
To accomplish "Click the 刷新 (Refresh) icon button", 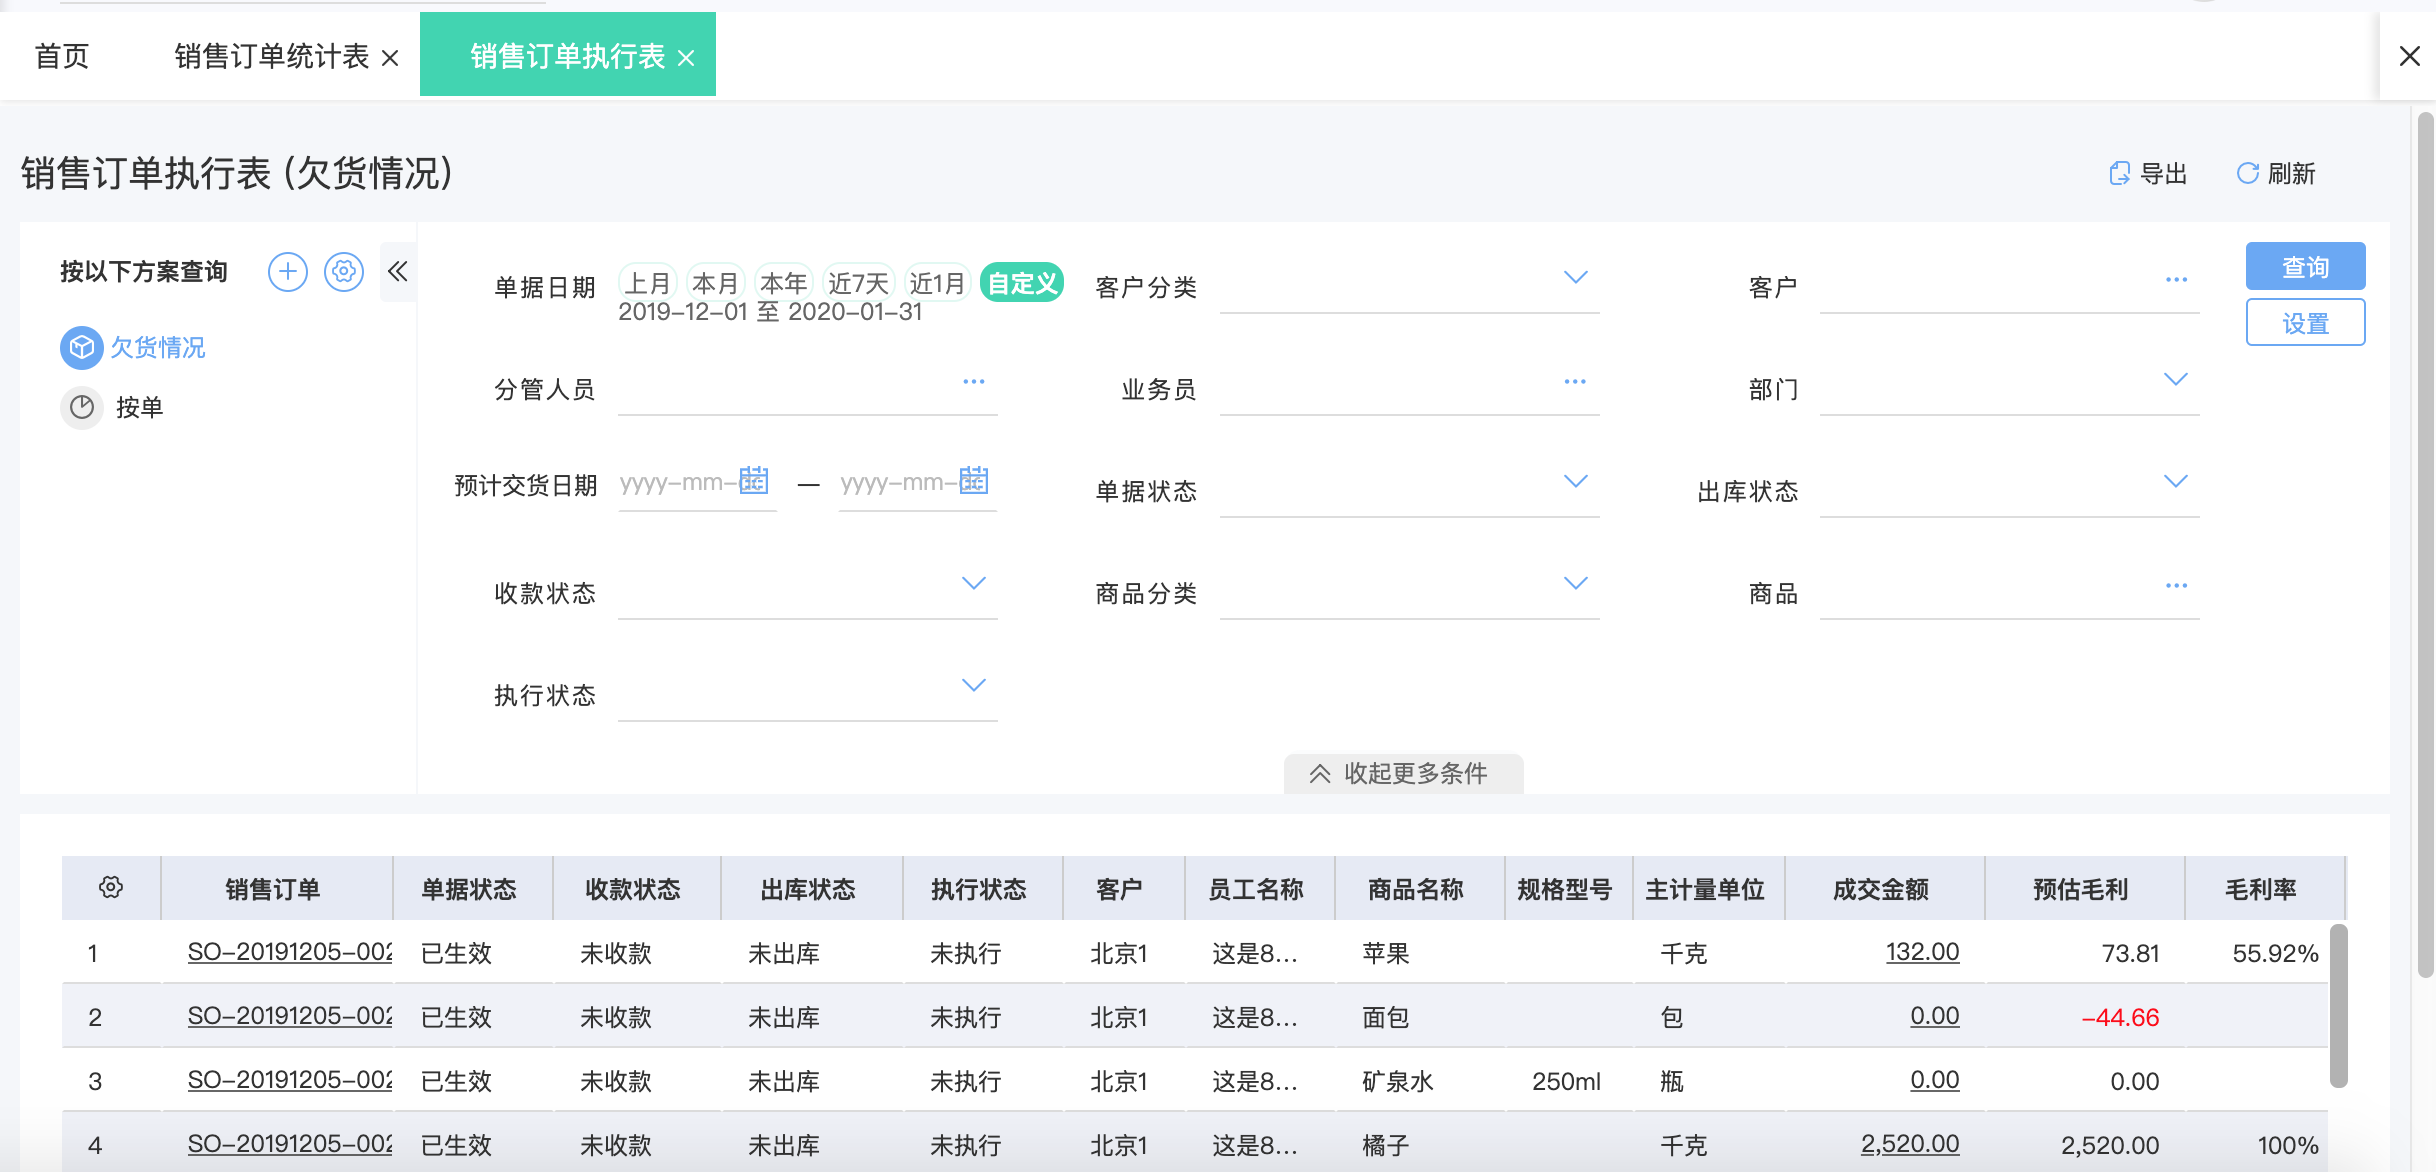I will pyautogui.click(x=2246, y=173).
